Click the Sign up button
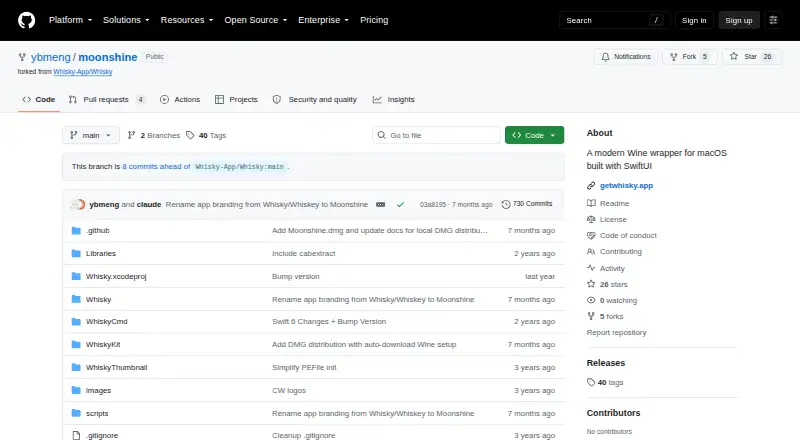Viewport: 800px width, 440px height. coord(739,20)
